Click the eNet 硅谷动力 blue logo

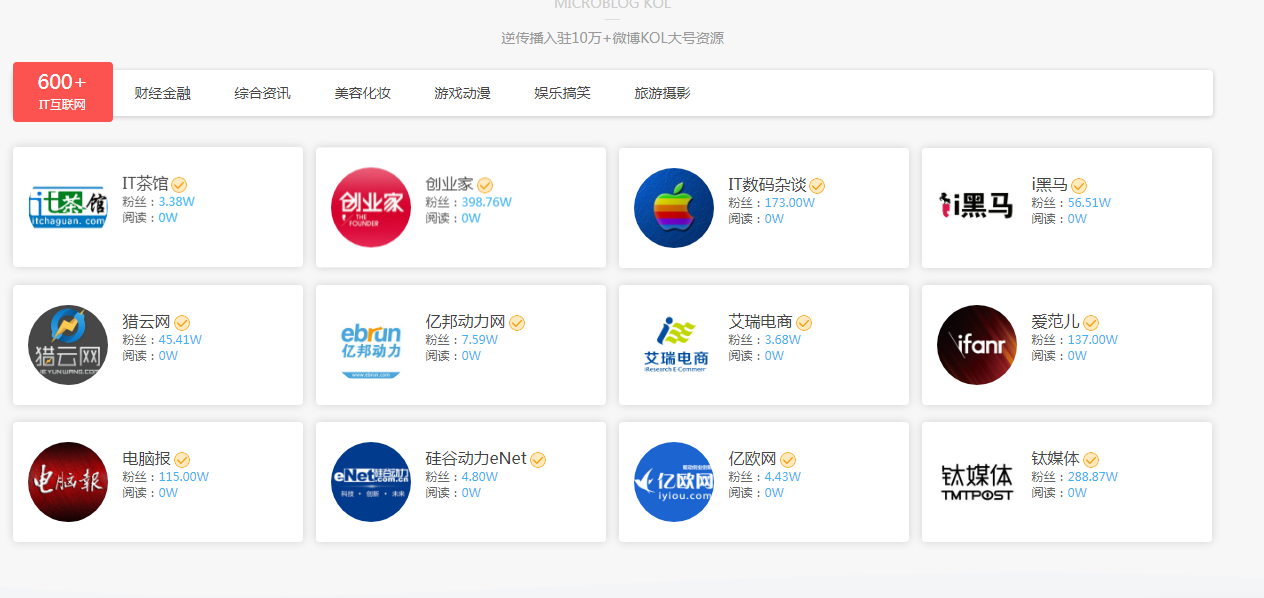371,481
